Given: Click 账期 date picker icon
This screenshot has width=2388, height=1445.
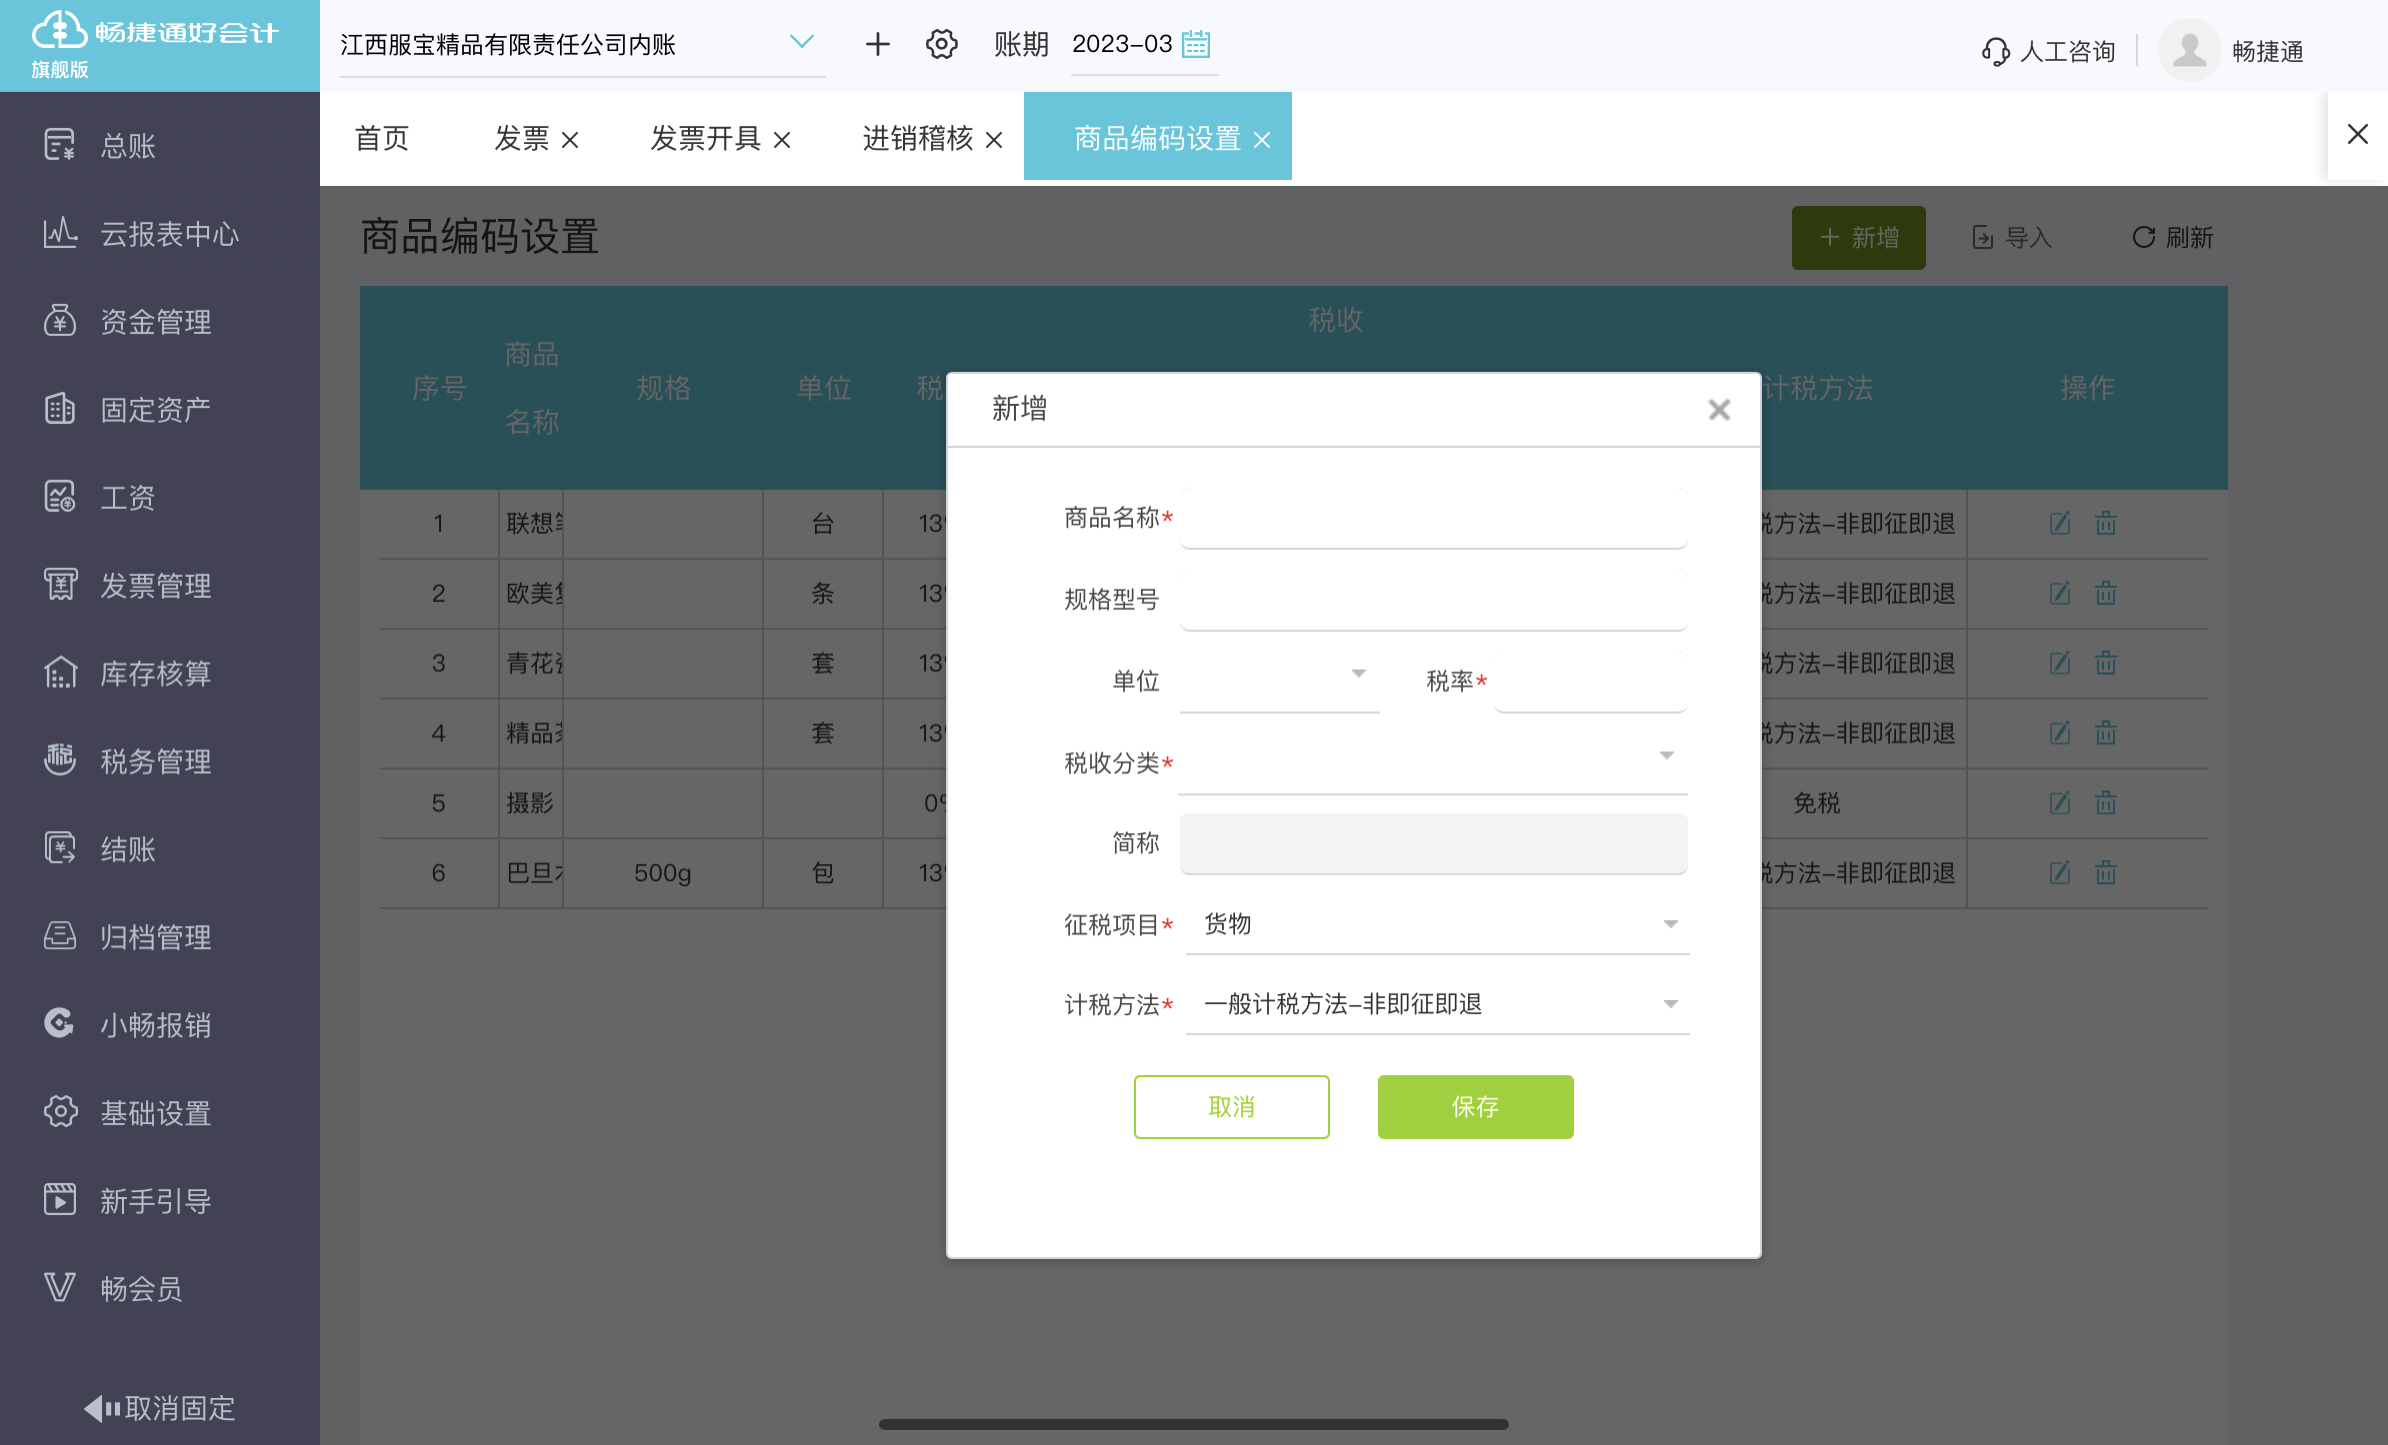Looking at the screenshot, I should point(1196,46).
